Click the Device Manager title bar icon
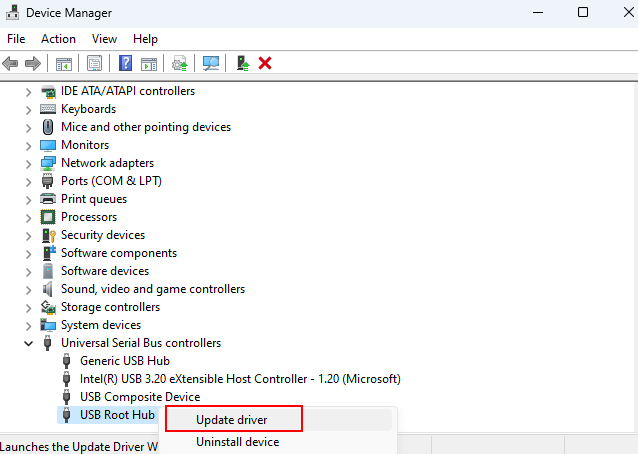The image size is (638, 454). coord(12,13)
